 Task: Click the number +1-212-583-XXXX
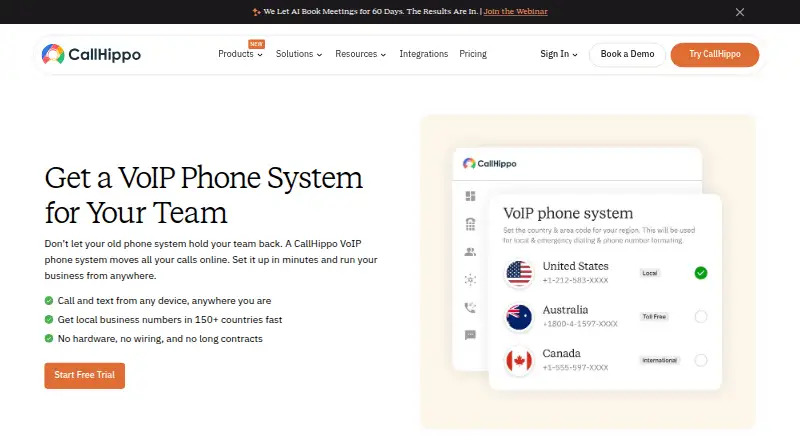(x=575, y=280)
